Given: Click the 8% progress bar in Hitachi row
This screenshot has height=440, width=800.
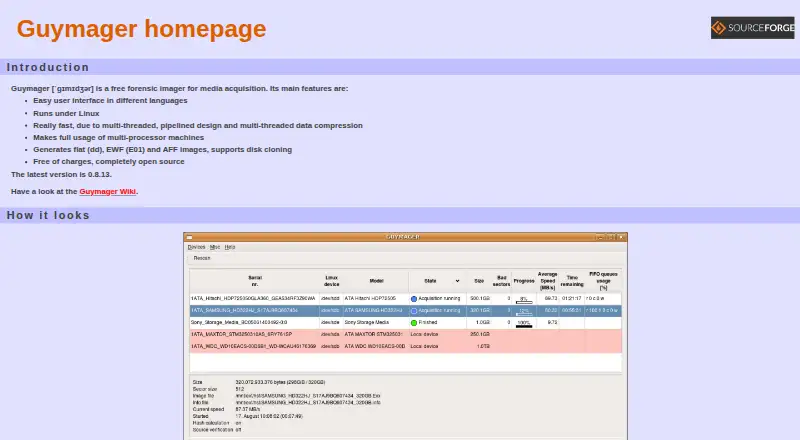Looking at the screenshot, I should pos(524,300).
